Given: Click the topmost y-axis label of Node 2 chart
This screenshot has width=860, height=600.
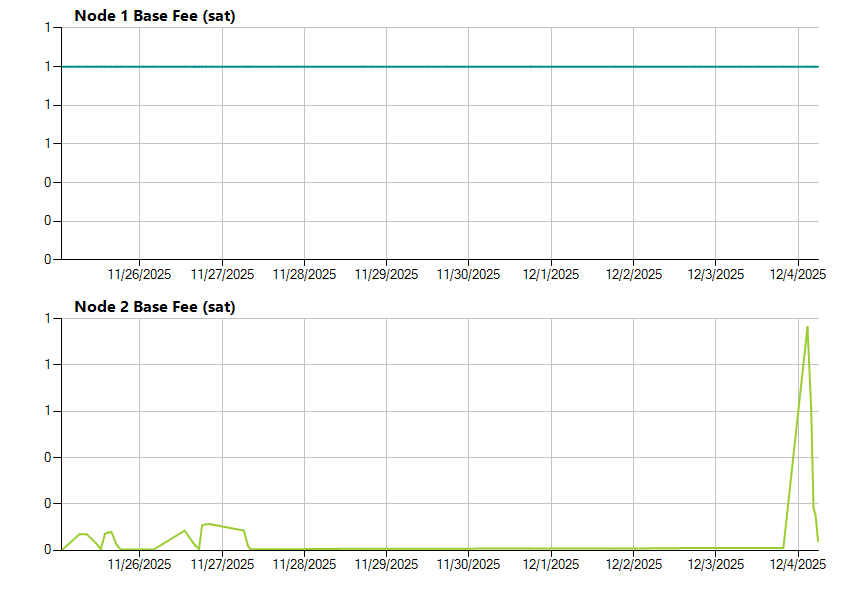Looking at the screenshot, I should [46, 319].
